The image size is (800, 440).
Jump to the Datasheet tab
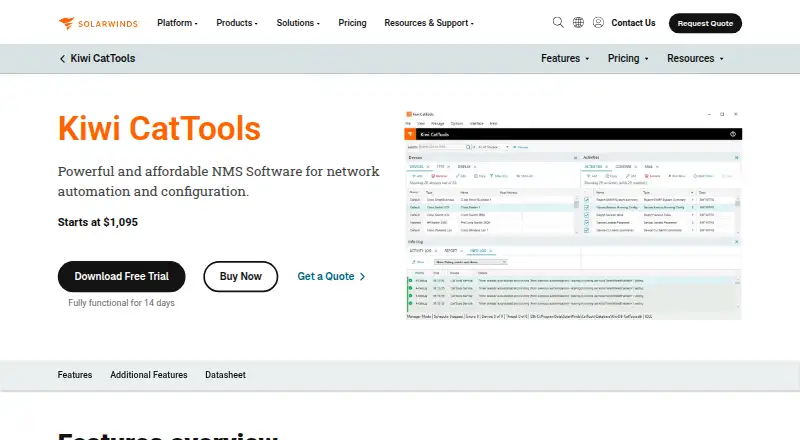point(226,375)
